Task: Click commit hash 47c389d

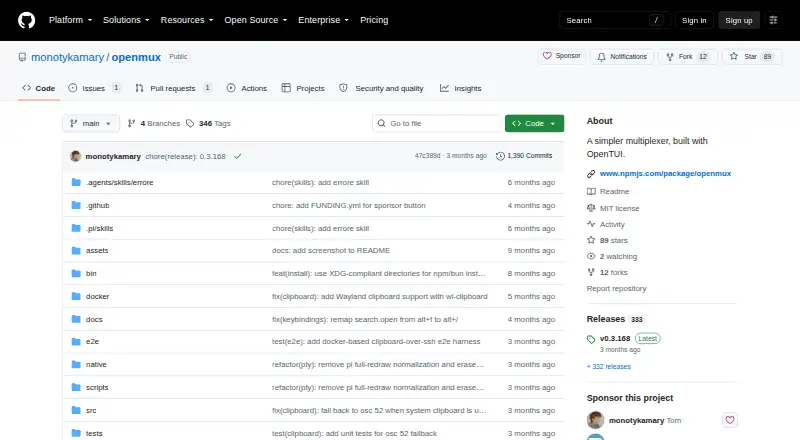Action: point(427,156)
